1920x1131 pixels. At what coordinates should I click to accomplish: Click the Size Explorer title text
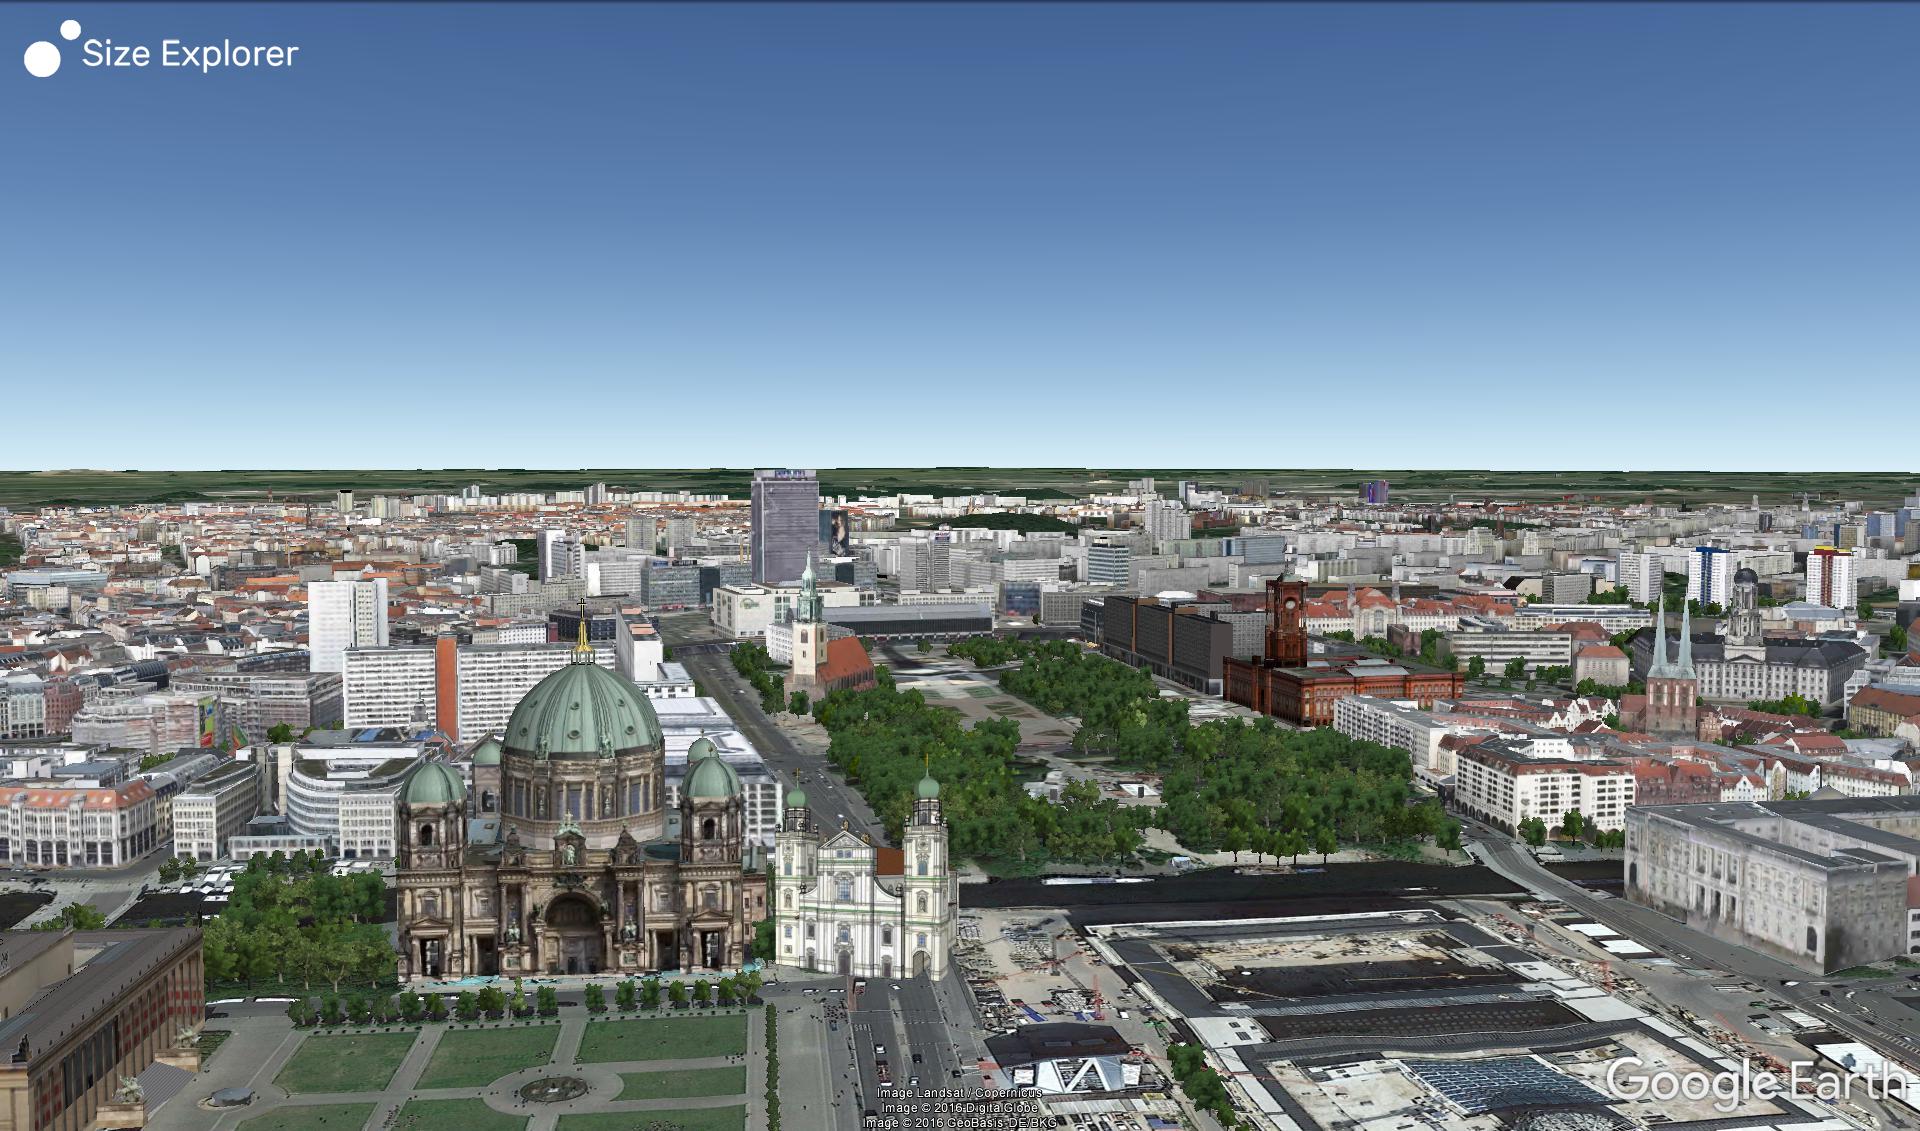189,54
